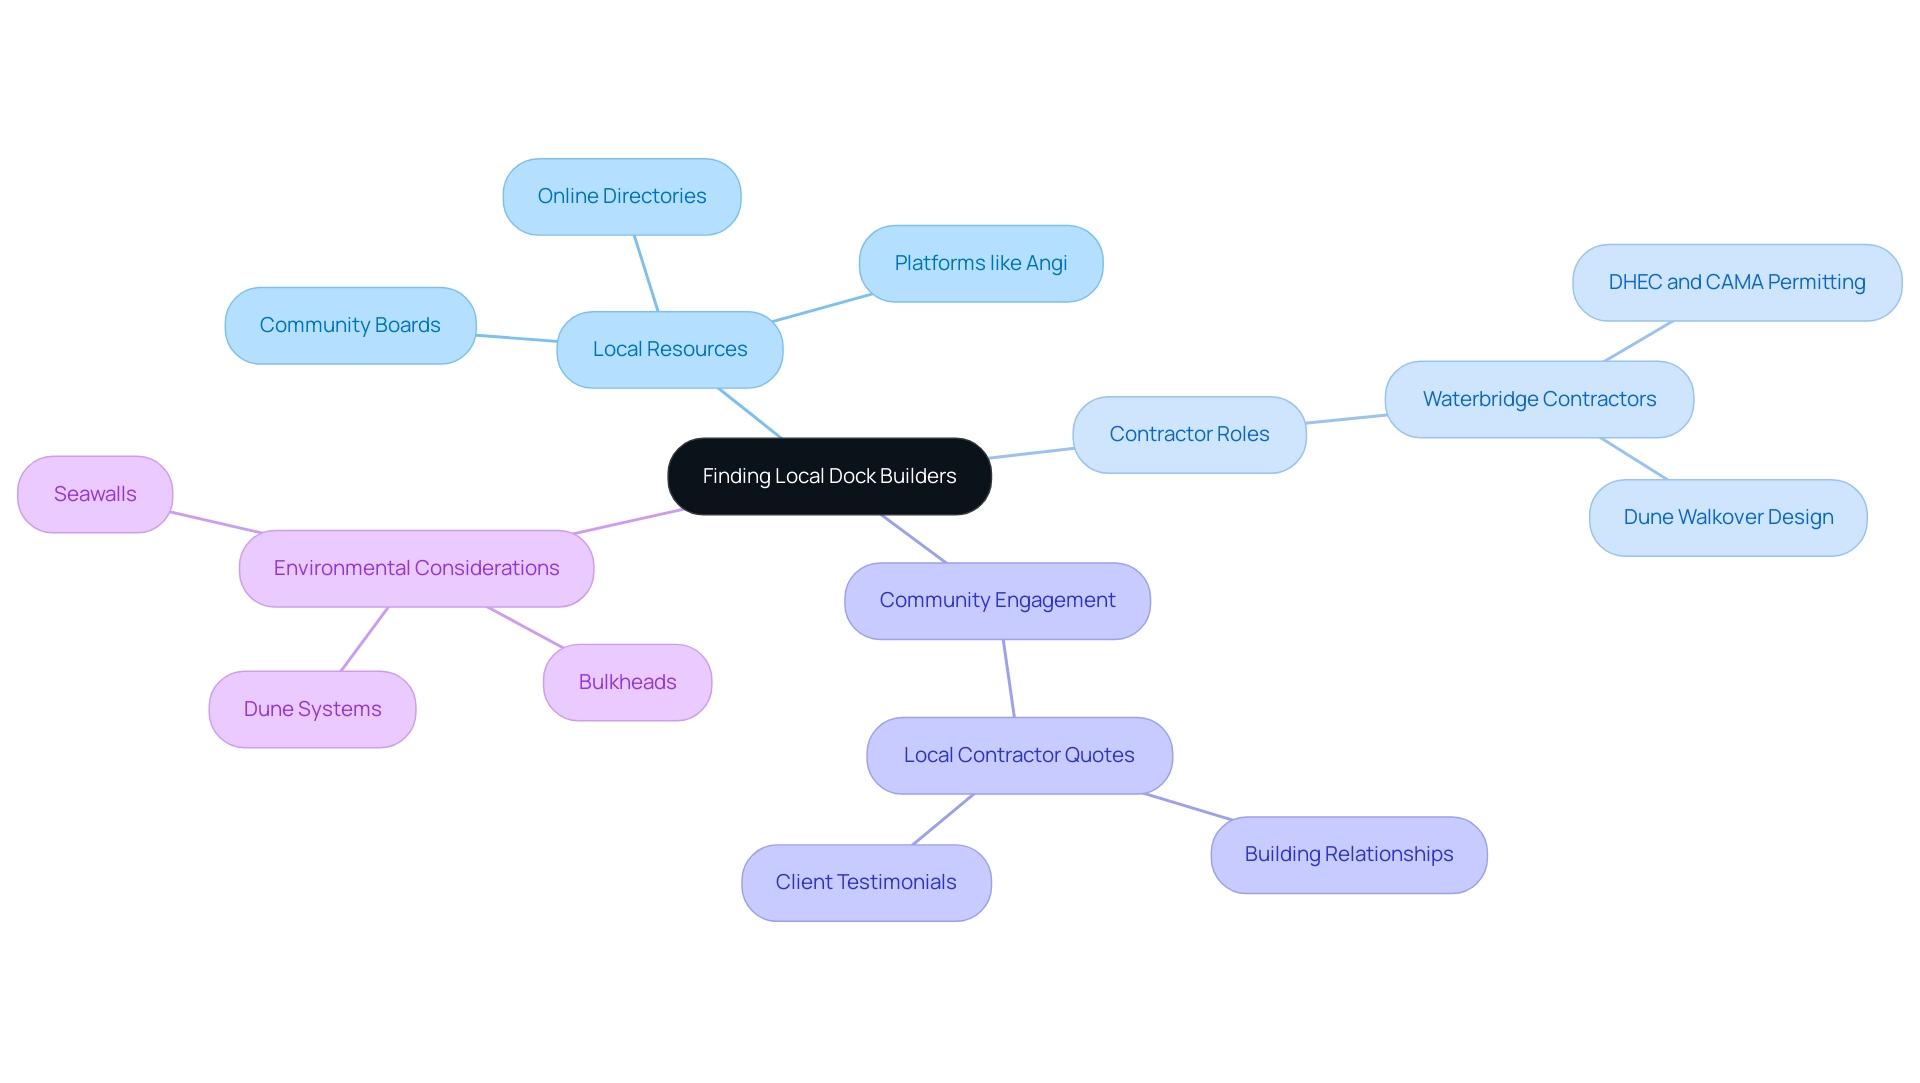The width and height of the screenshot is (1920, 1083).
Task: Select the Community Boards node
Action: click(x=348, y=325)
